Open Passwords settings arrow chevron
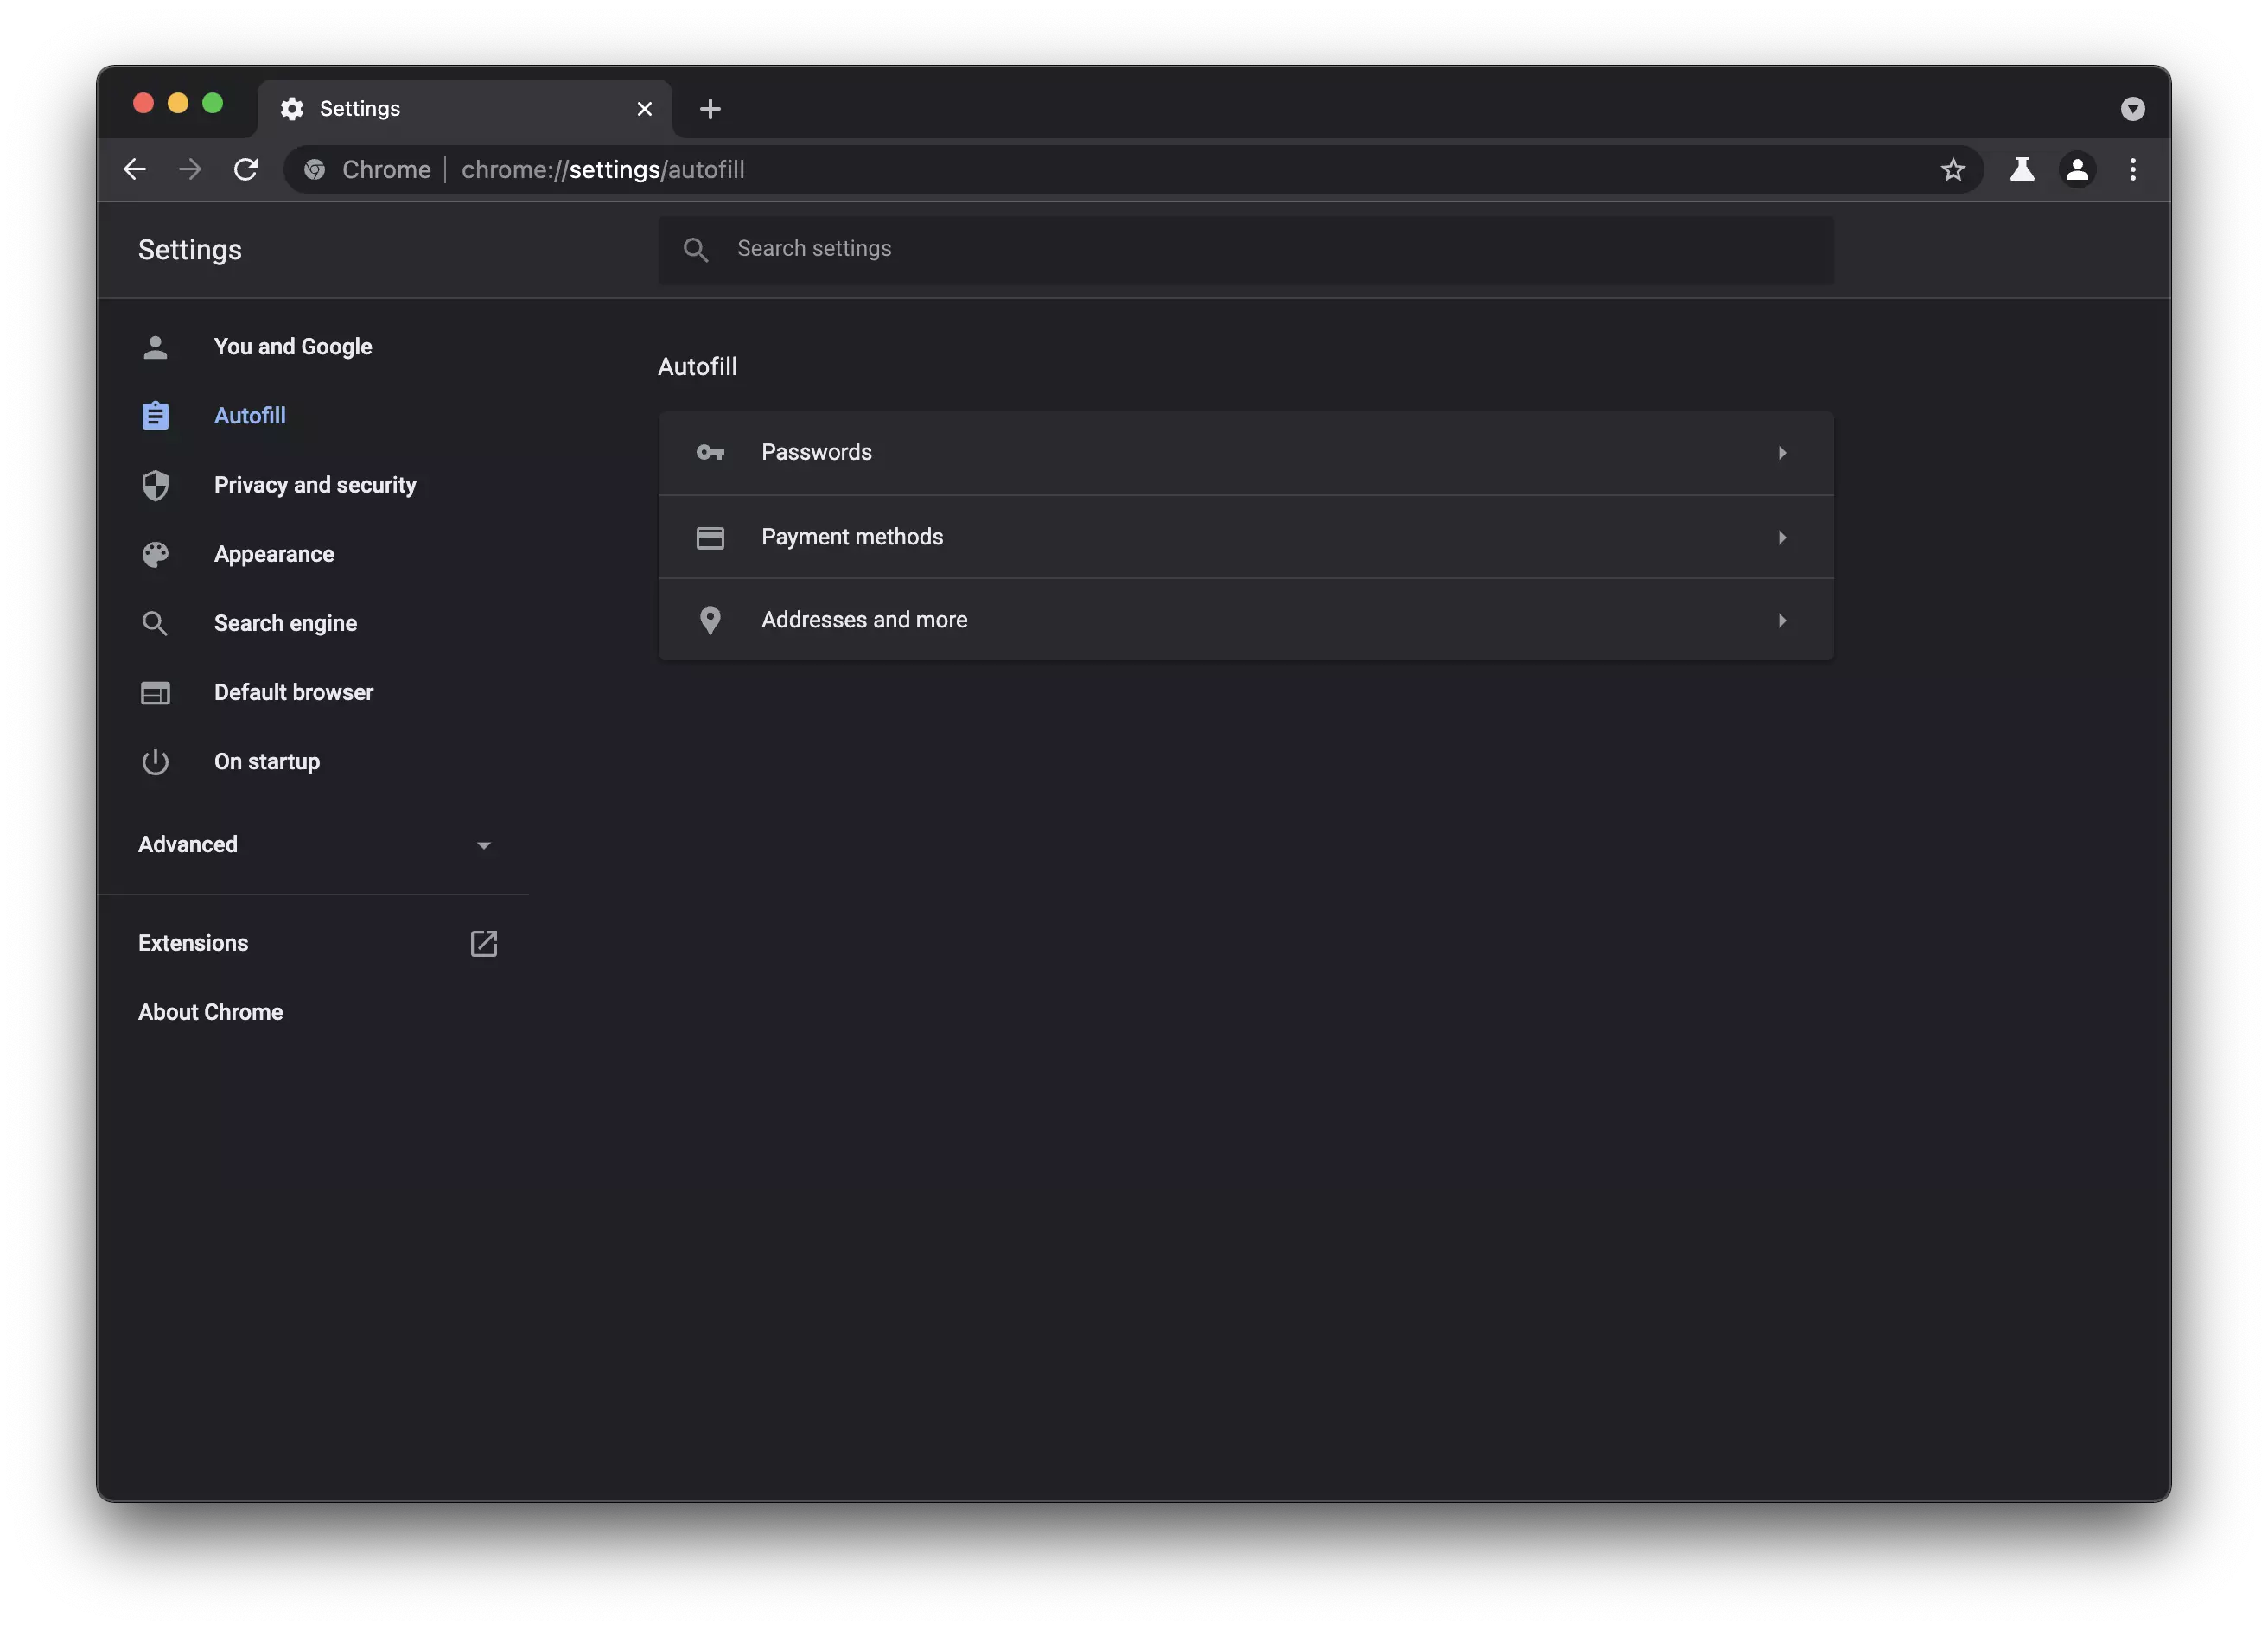 coord(1782,452)
